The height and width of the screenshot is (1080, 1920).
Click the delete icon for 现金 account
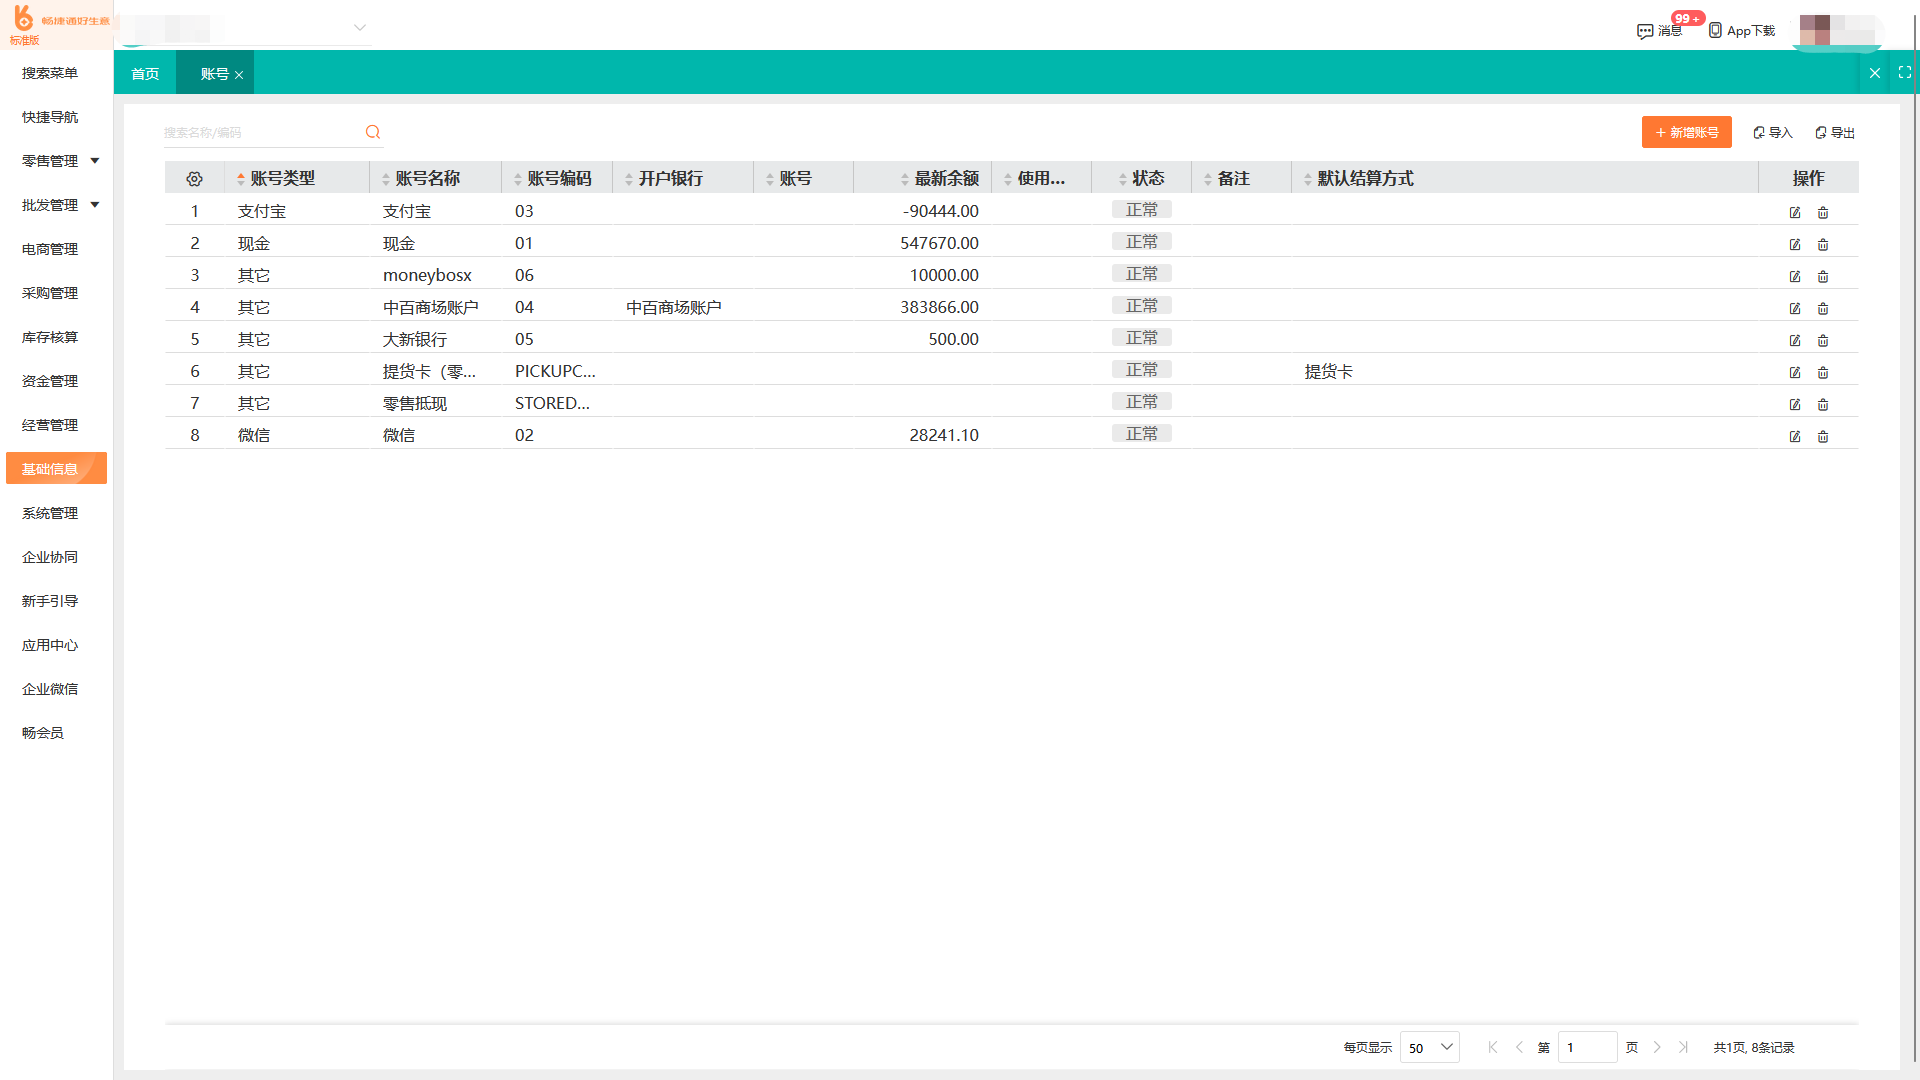coord(1824,243)
